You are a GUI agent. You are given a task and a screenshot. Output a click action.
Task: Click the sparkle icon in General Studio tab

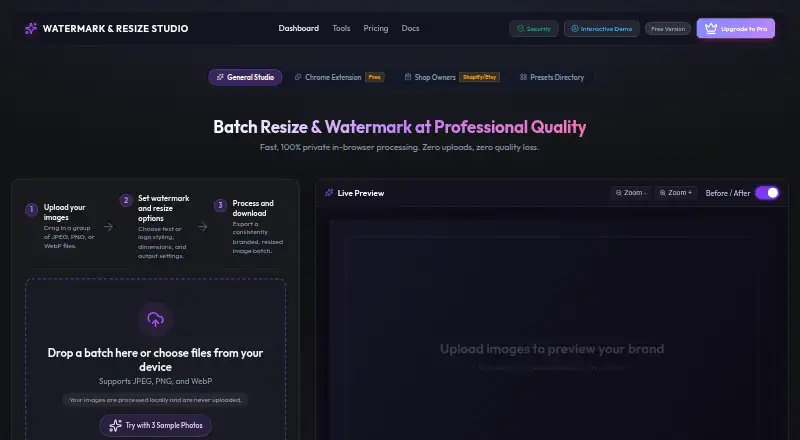[220, 77]
